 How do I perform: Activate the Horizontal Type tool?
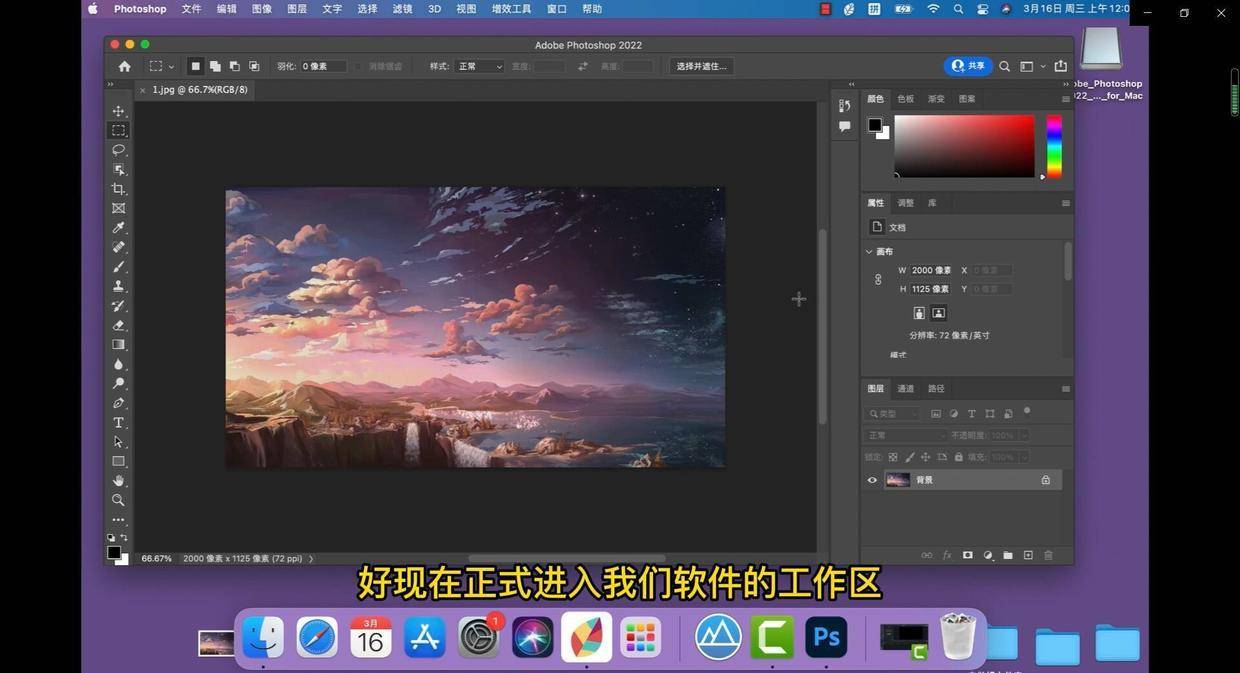[x=118, y=423]
